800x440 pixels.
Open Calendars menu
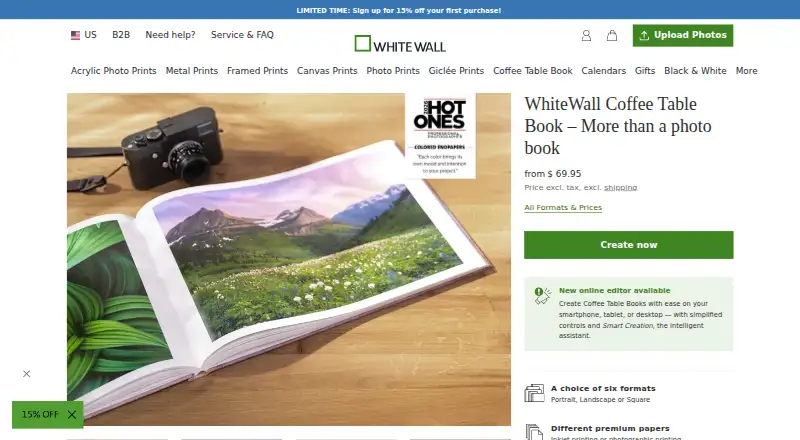(x=604, y=71)
